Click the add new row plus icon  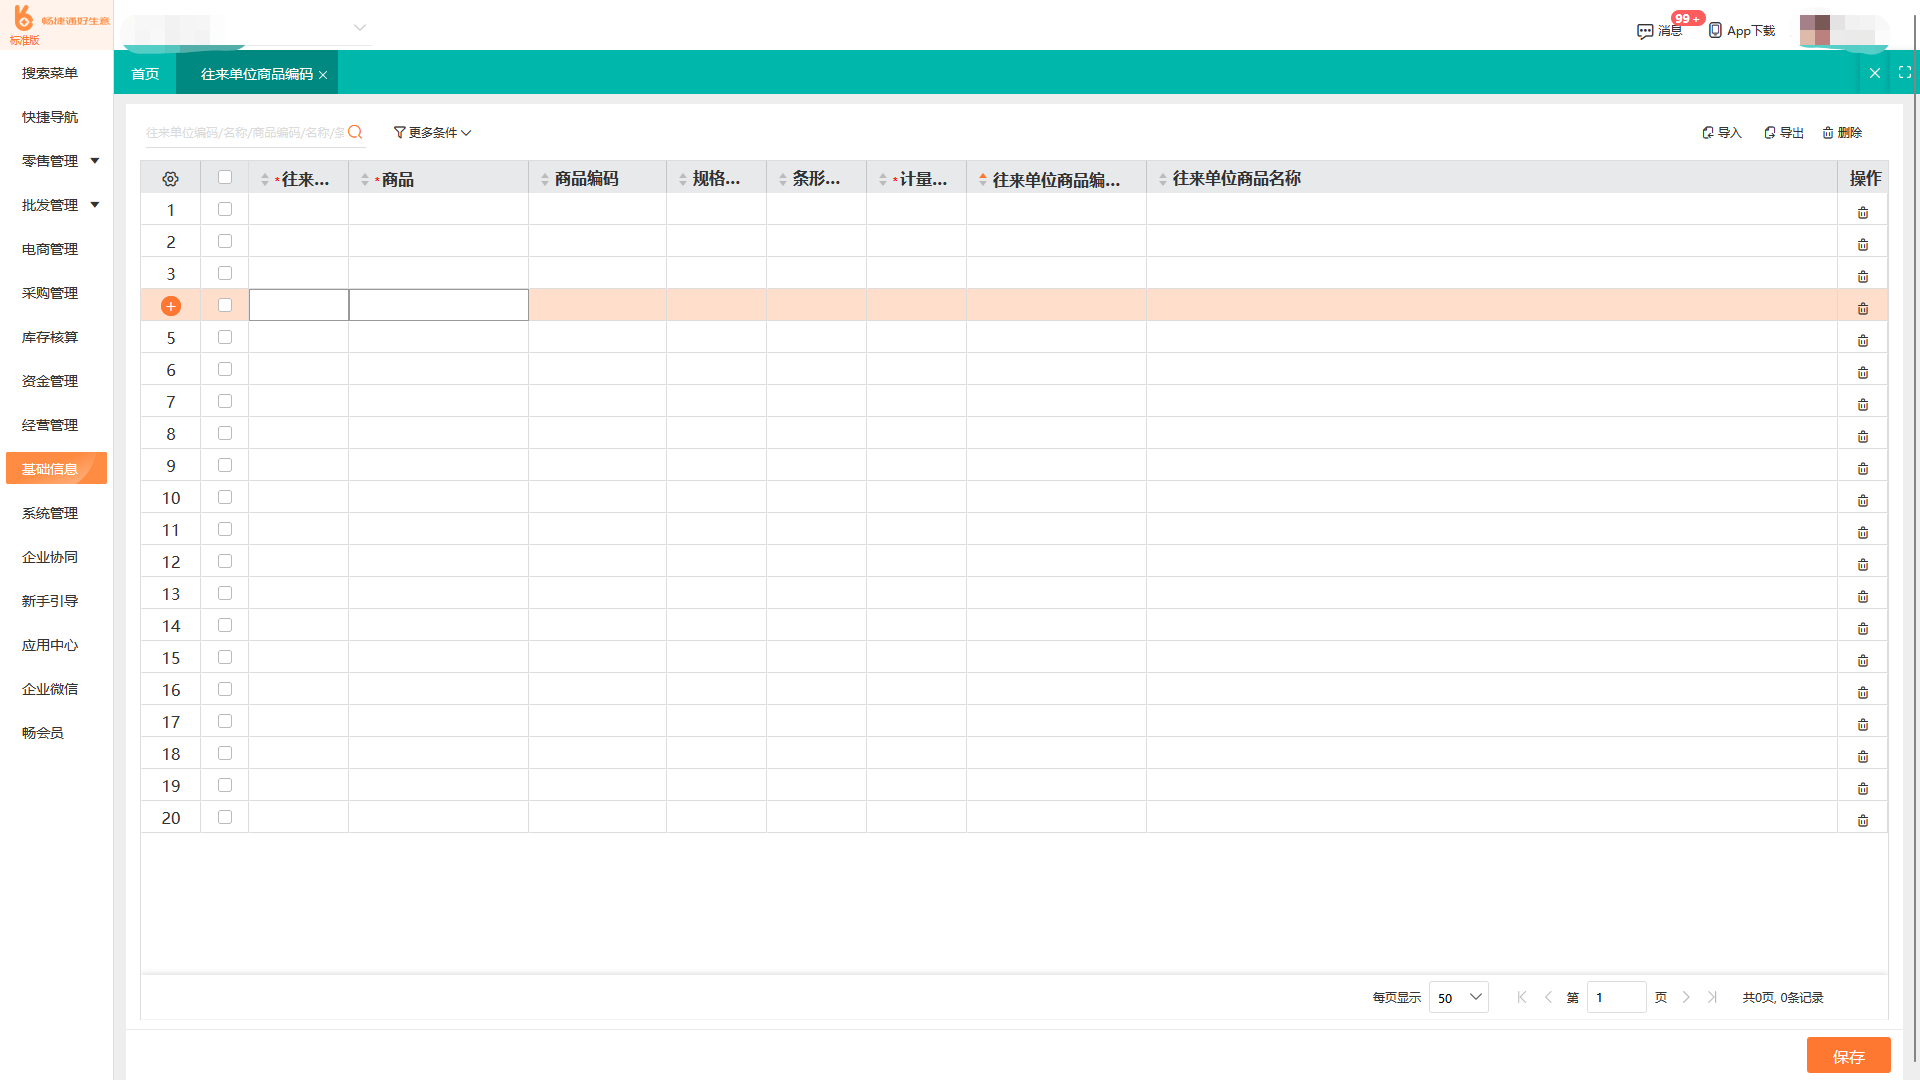[170, 305]
